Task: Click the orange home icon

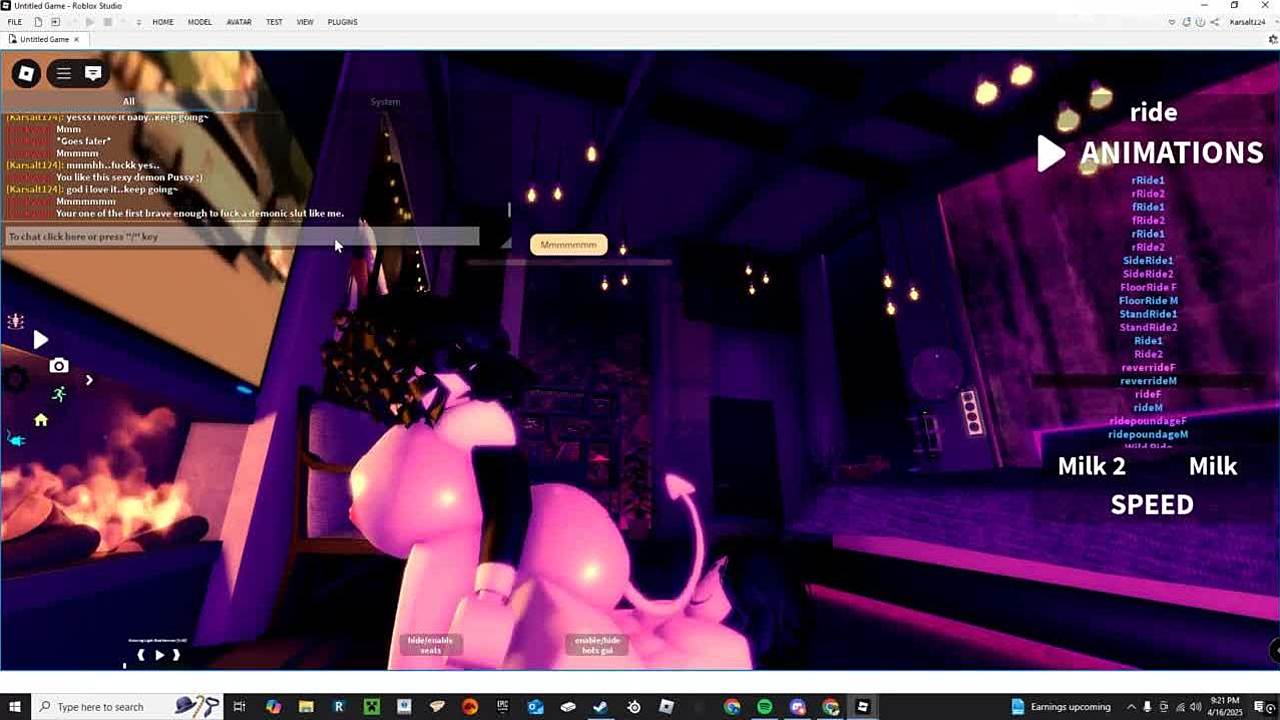Action: coord(41,420)
